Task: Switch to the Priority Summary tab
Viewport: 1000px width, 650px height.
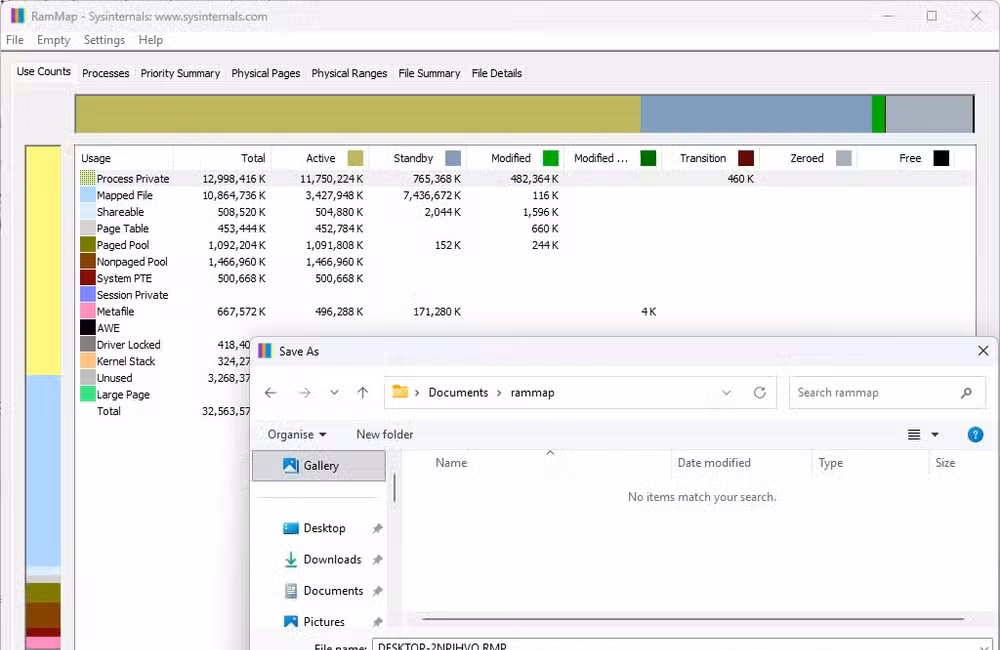Action: tap(180, 73)
